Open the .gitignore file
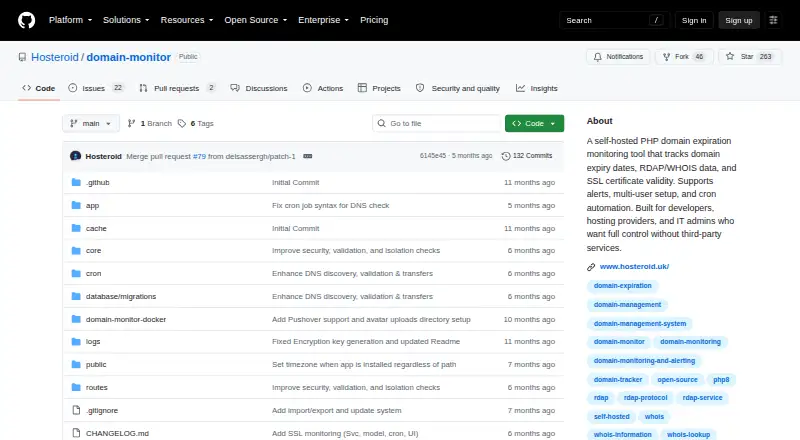 [x=102, y=410]
